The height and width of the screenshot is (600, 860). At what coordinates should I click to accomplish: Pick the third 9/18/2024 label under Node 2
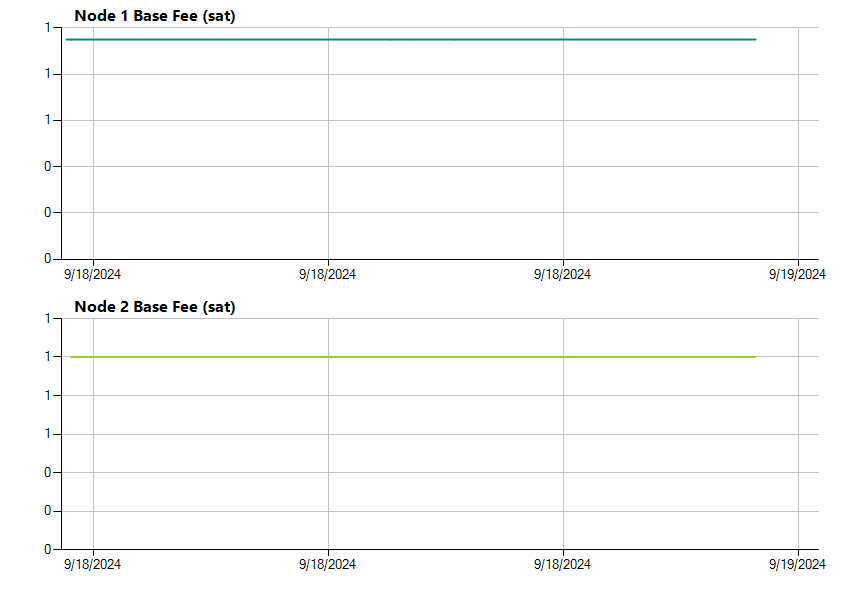tap(562, 564)
